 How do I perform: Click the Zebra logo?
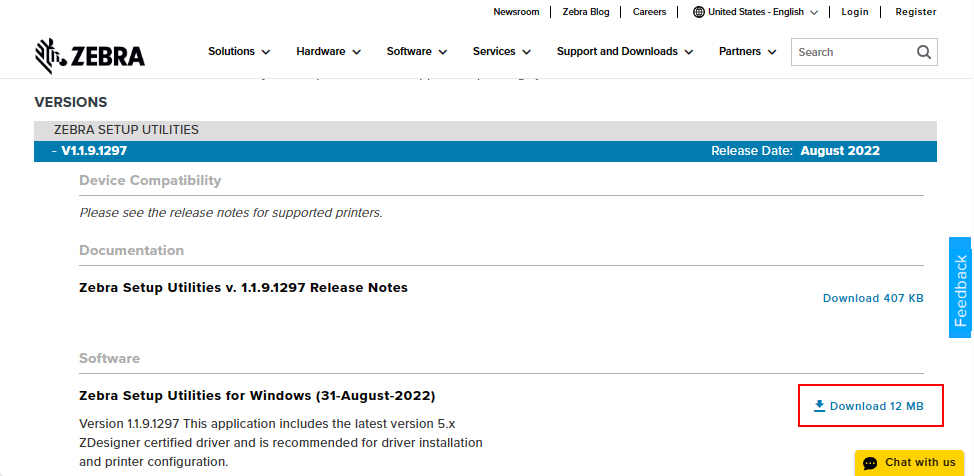click(x=90, y=56)
